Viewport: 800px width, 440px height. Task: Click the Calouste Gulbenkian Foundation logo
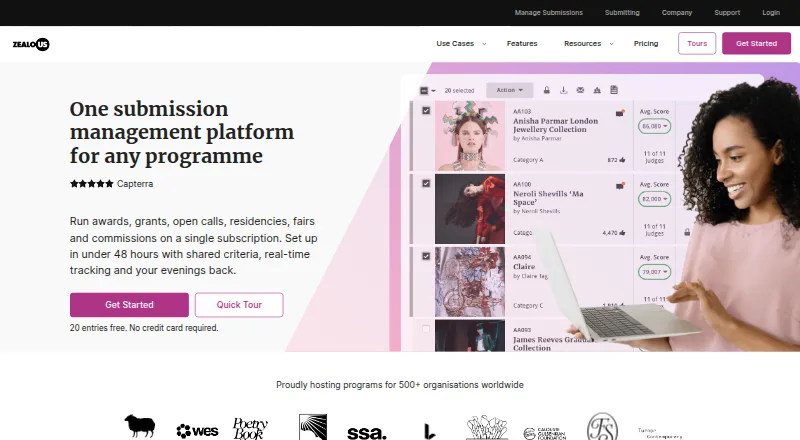[x=544, y=433]
